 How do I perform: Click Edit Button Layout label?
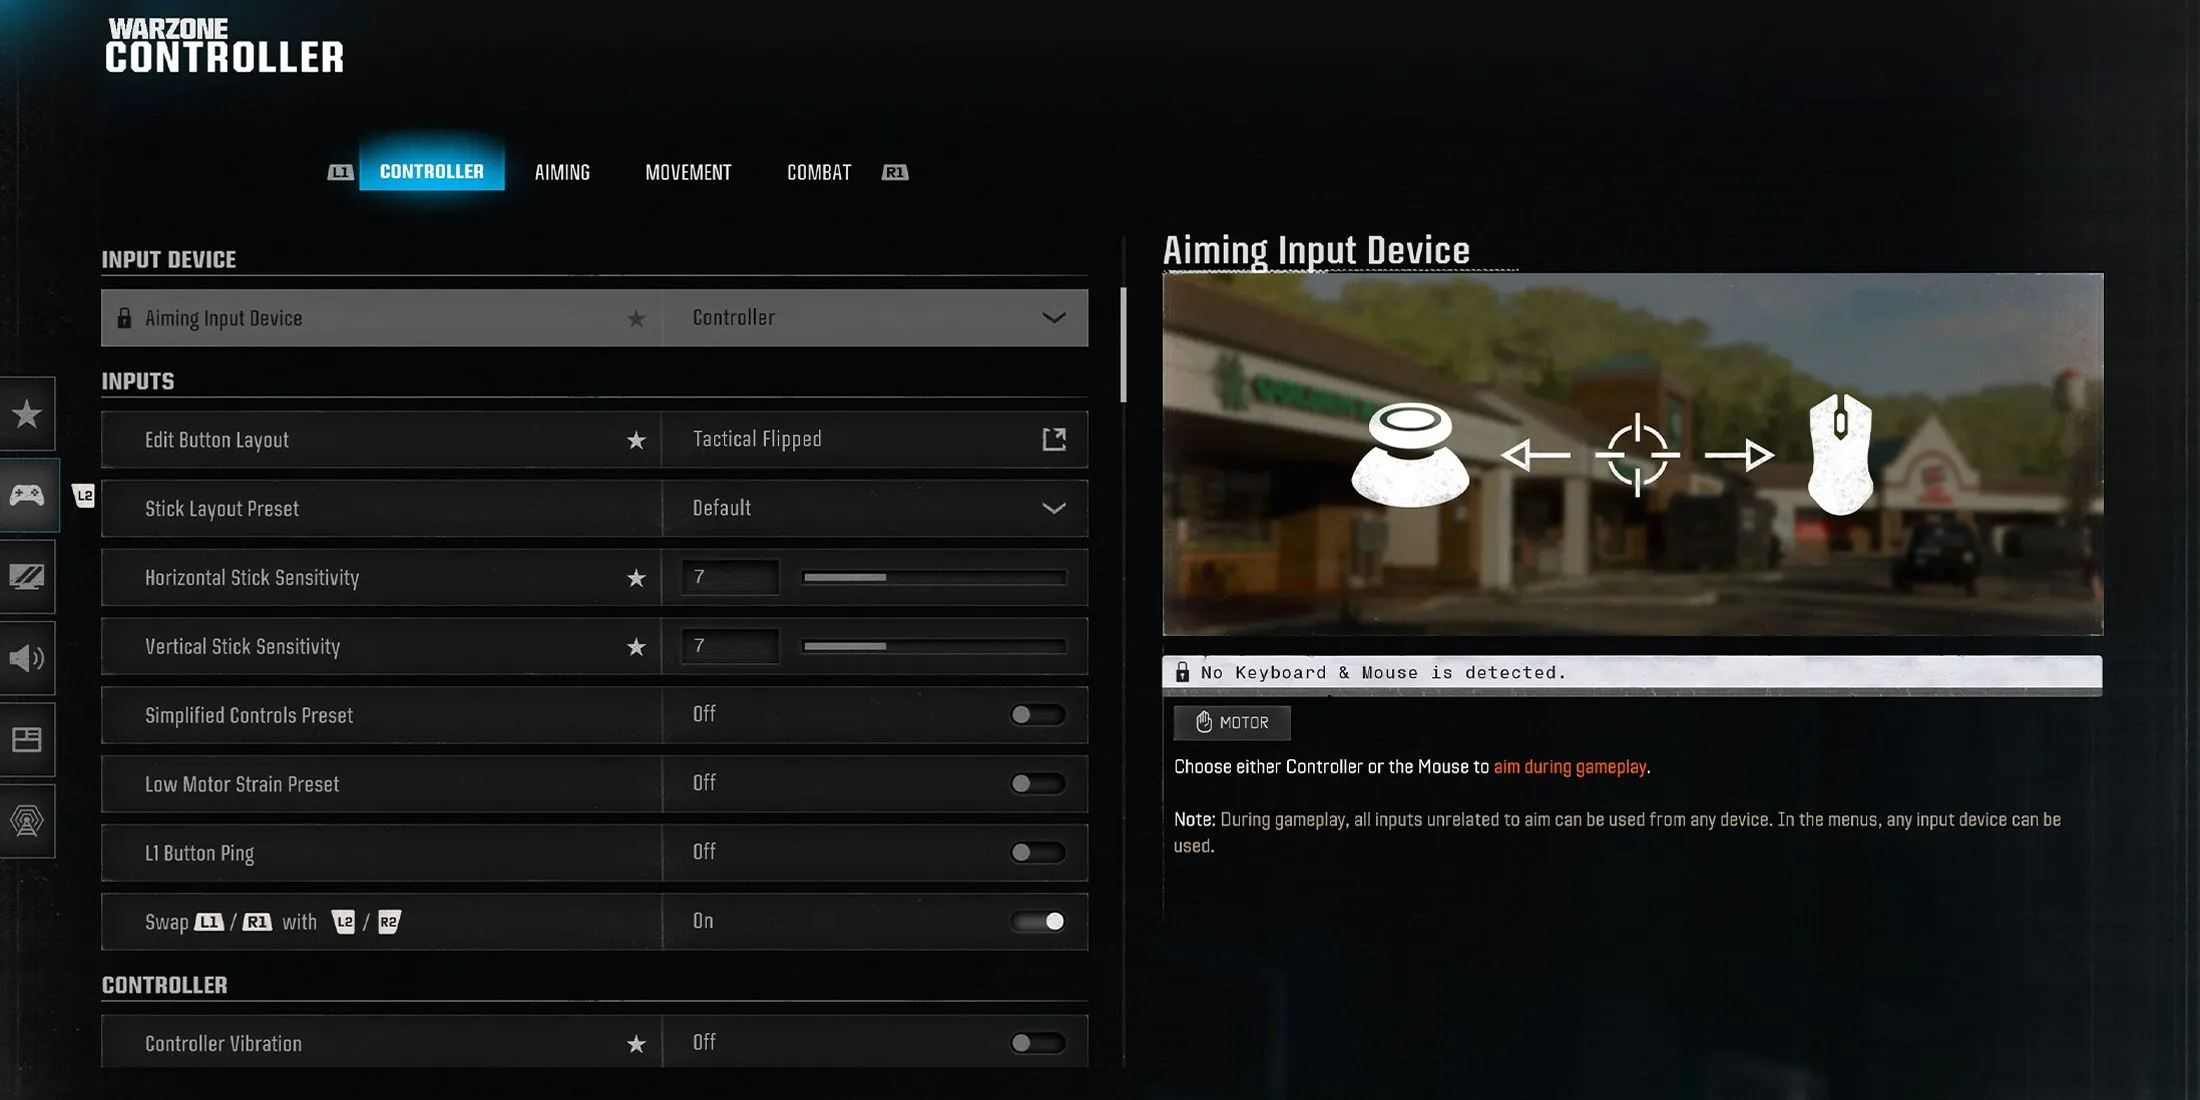tap(216, 439)
